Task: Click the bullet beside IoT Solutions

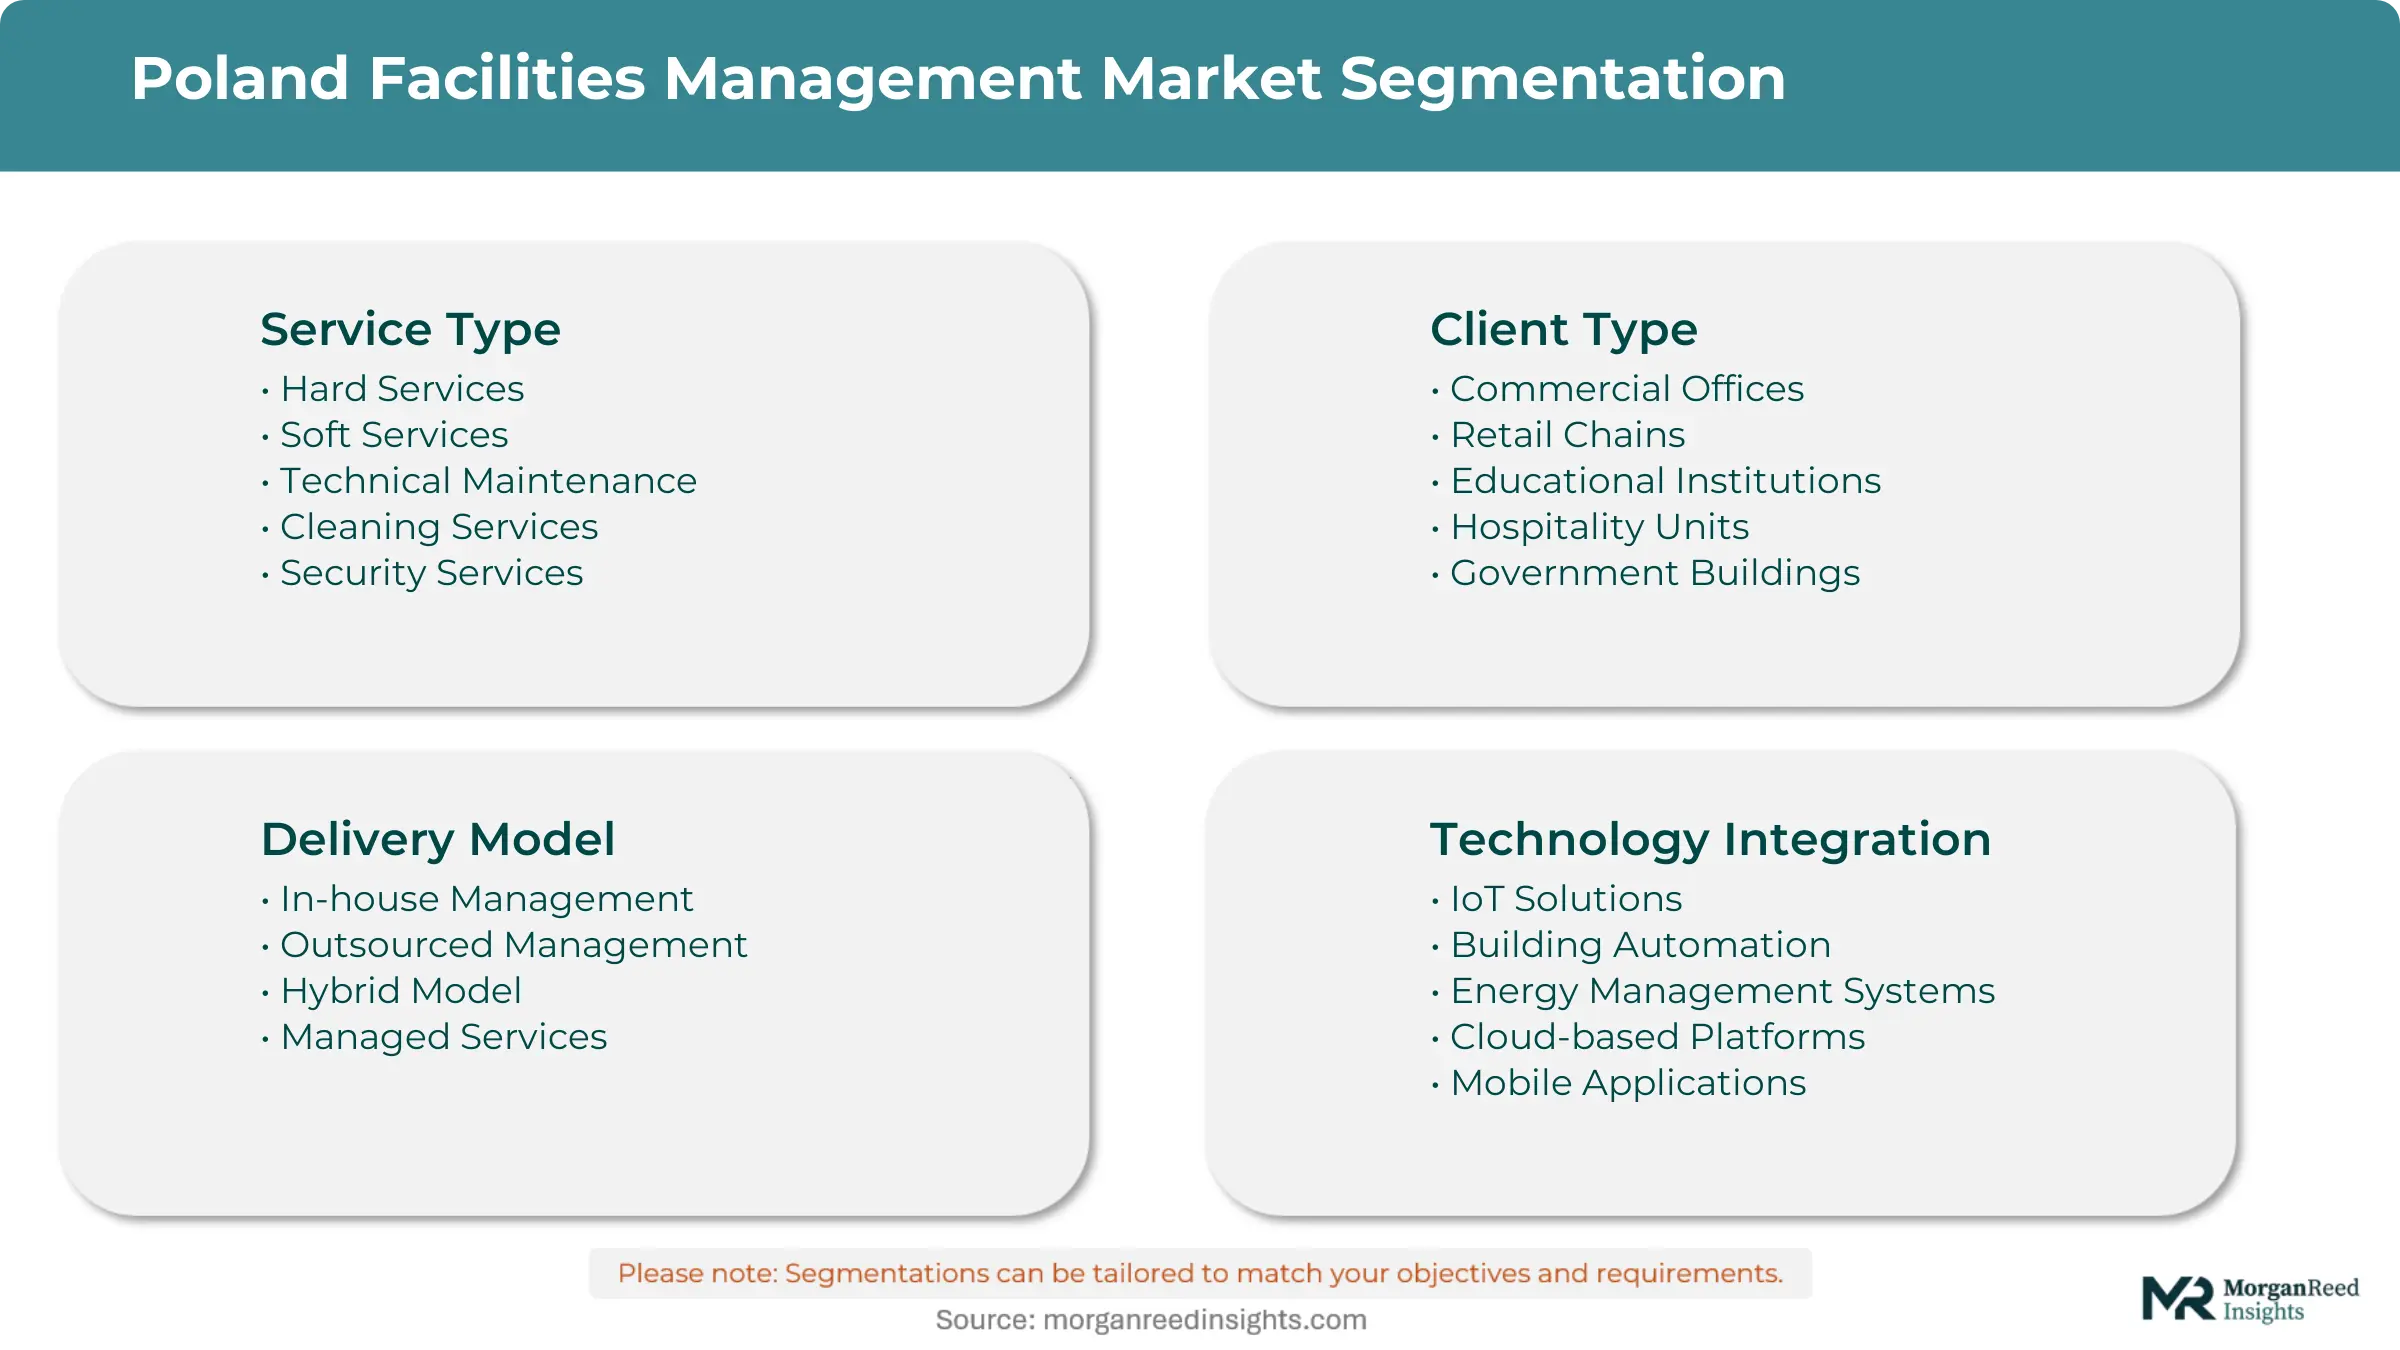Action: click(1437, 900)
